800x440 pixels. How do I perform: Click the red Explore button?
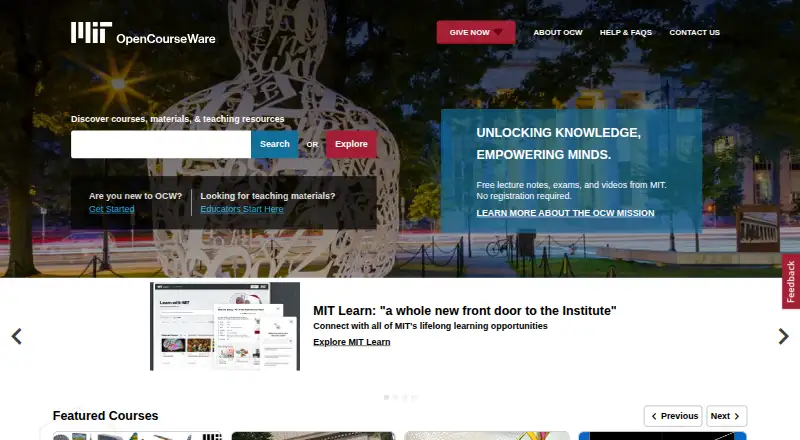coord(351,144)
